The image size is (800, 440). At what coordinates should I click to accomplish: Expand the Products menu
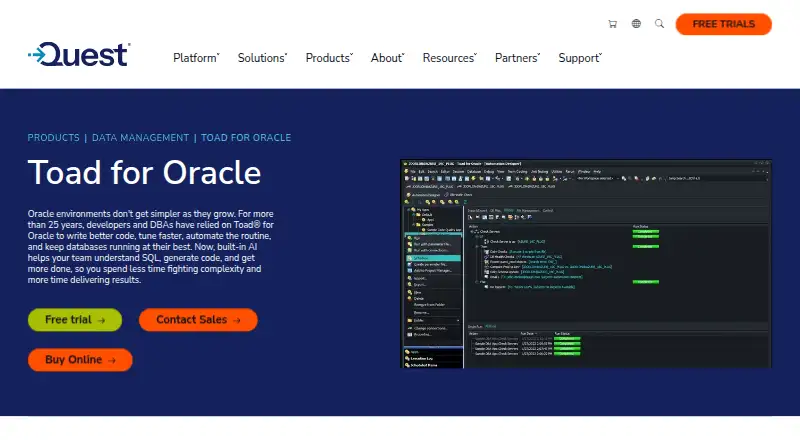tap(329, 58)
